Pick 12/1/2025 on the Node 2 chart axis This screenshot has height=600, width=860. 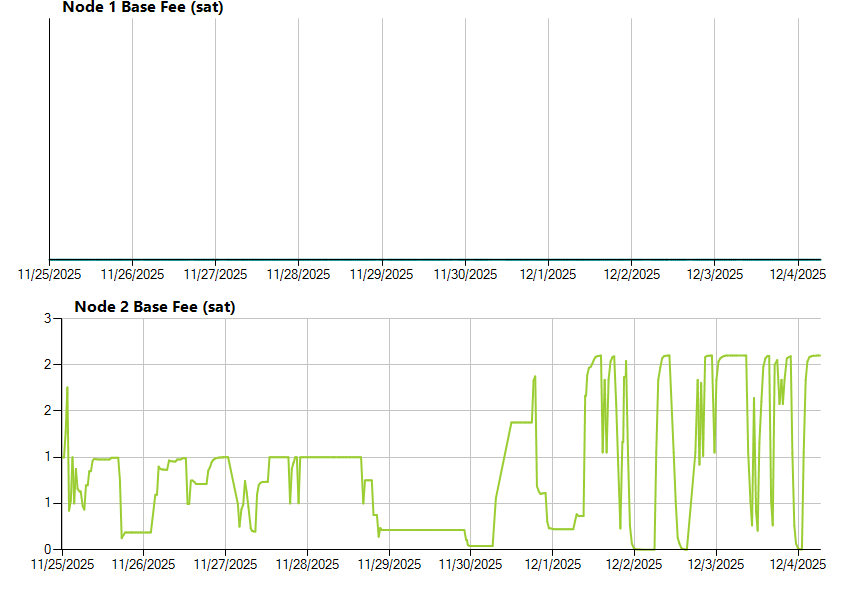click(552, 565)
